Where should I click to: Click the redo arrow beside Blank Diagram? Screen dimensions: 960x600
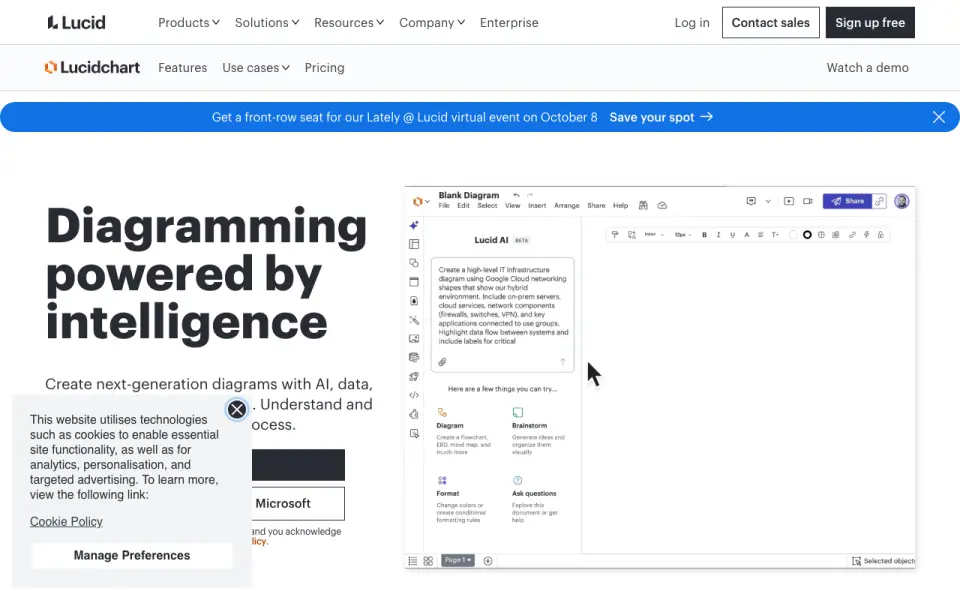tap(530, 195)
